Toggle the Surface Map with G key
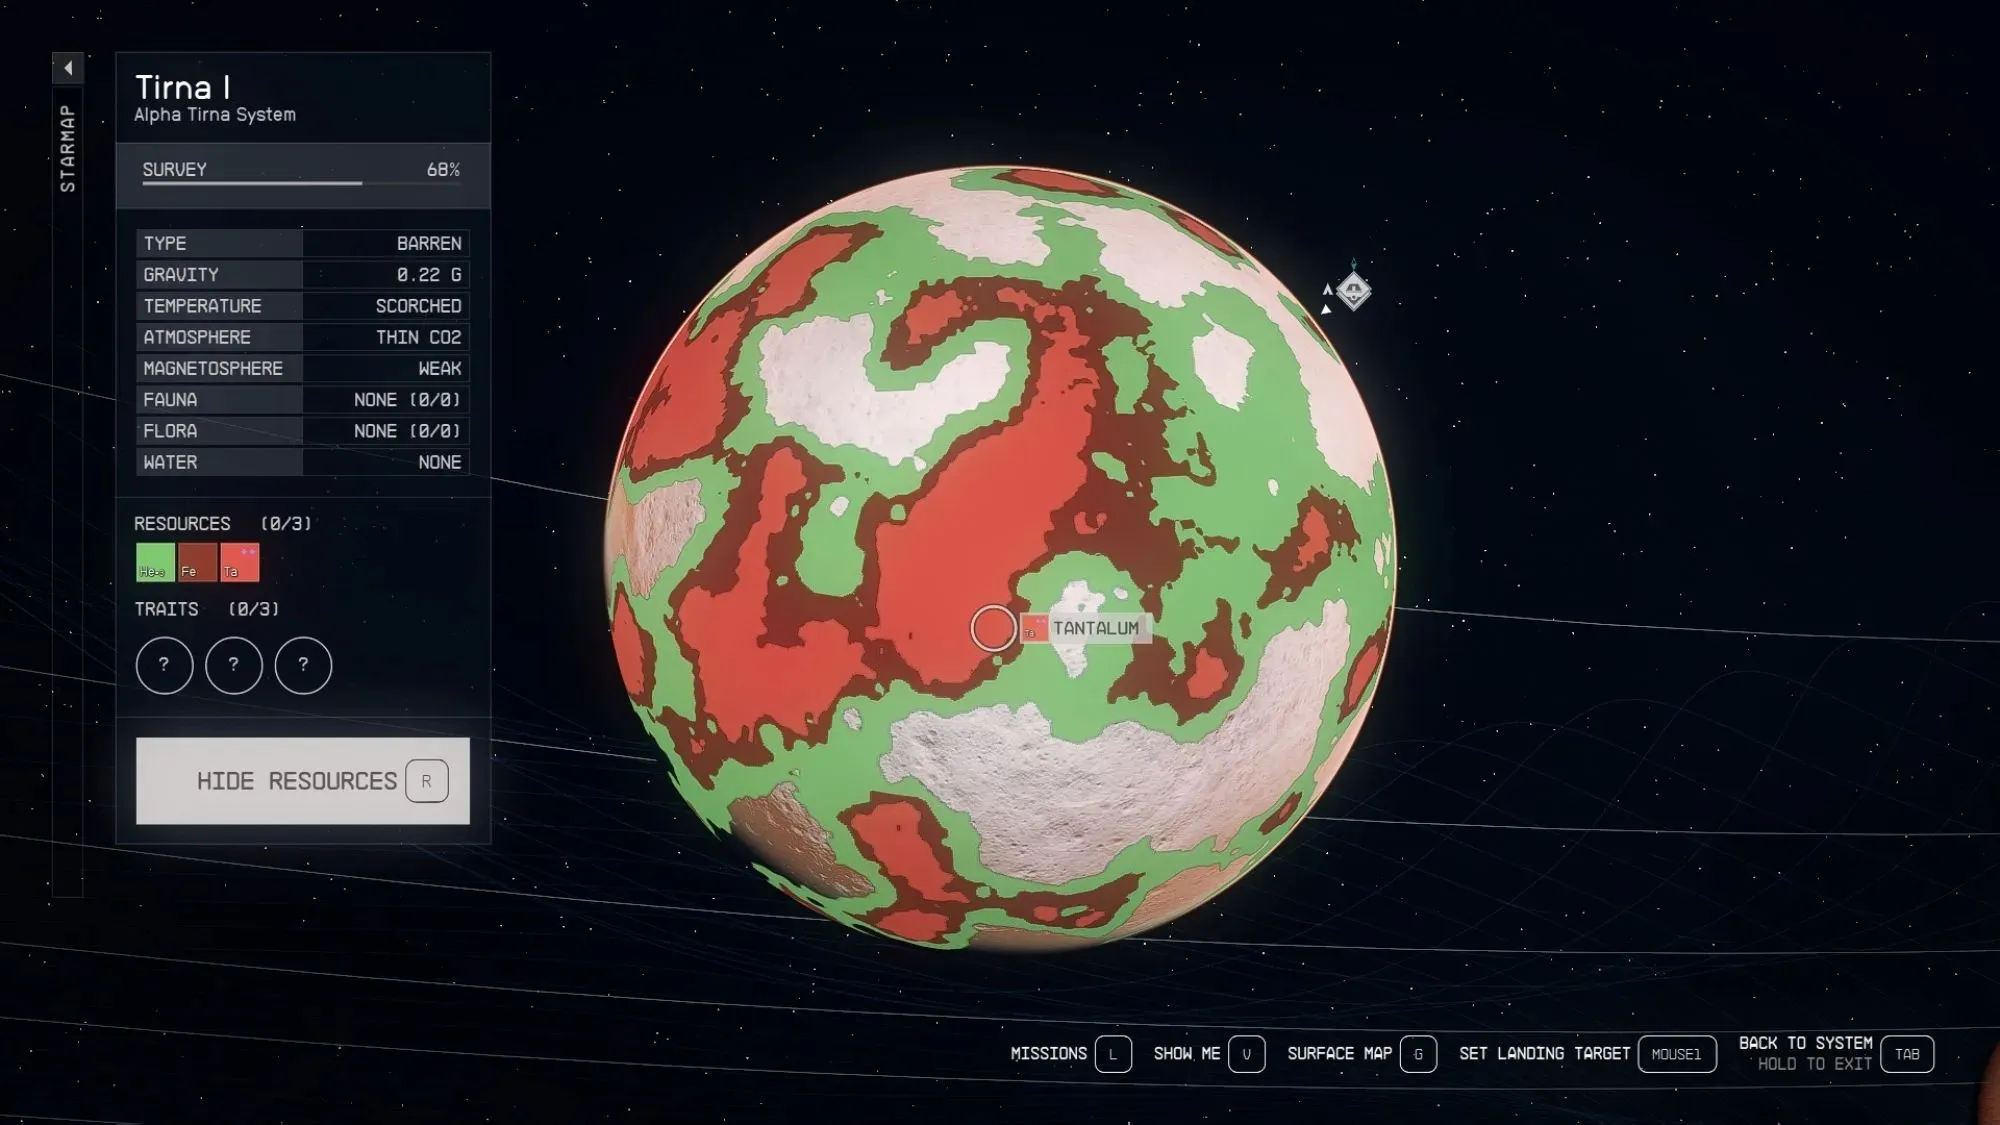Screen dimensions: 2000x1125 1418,1054
